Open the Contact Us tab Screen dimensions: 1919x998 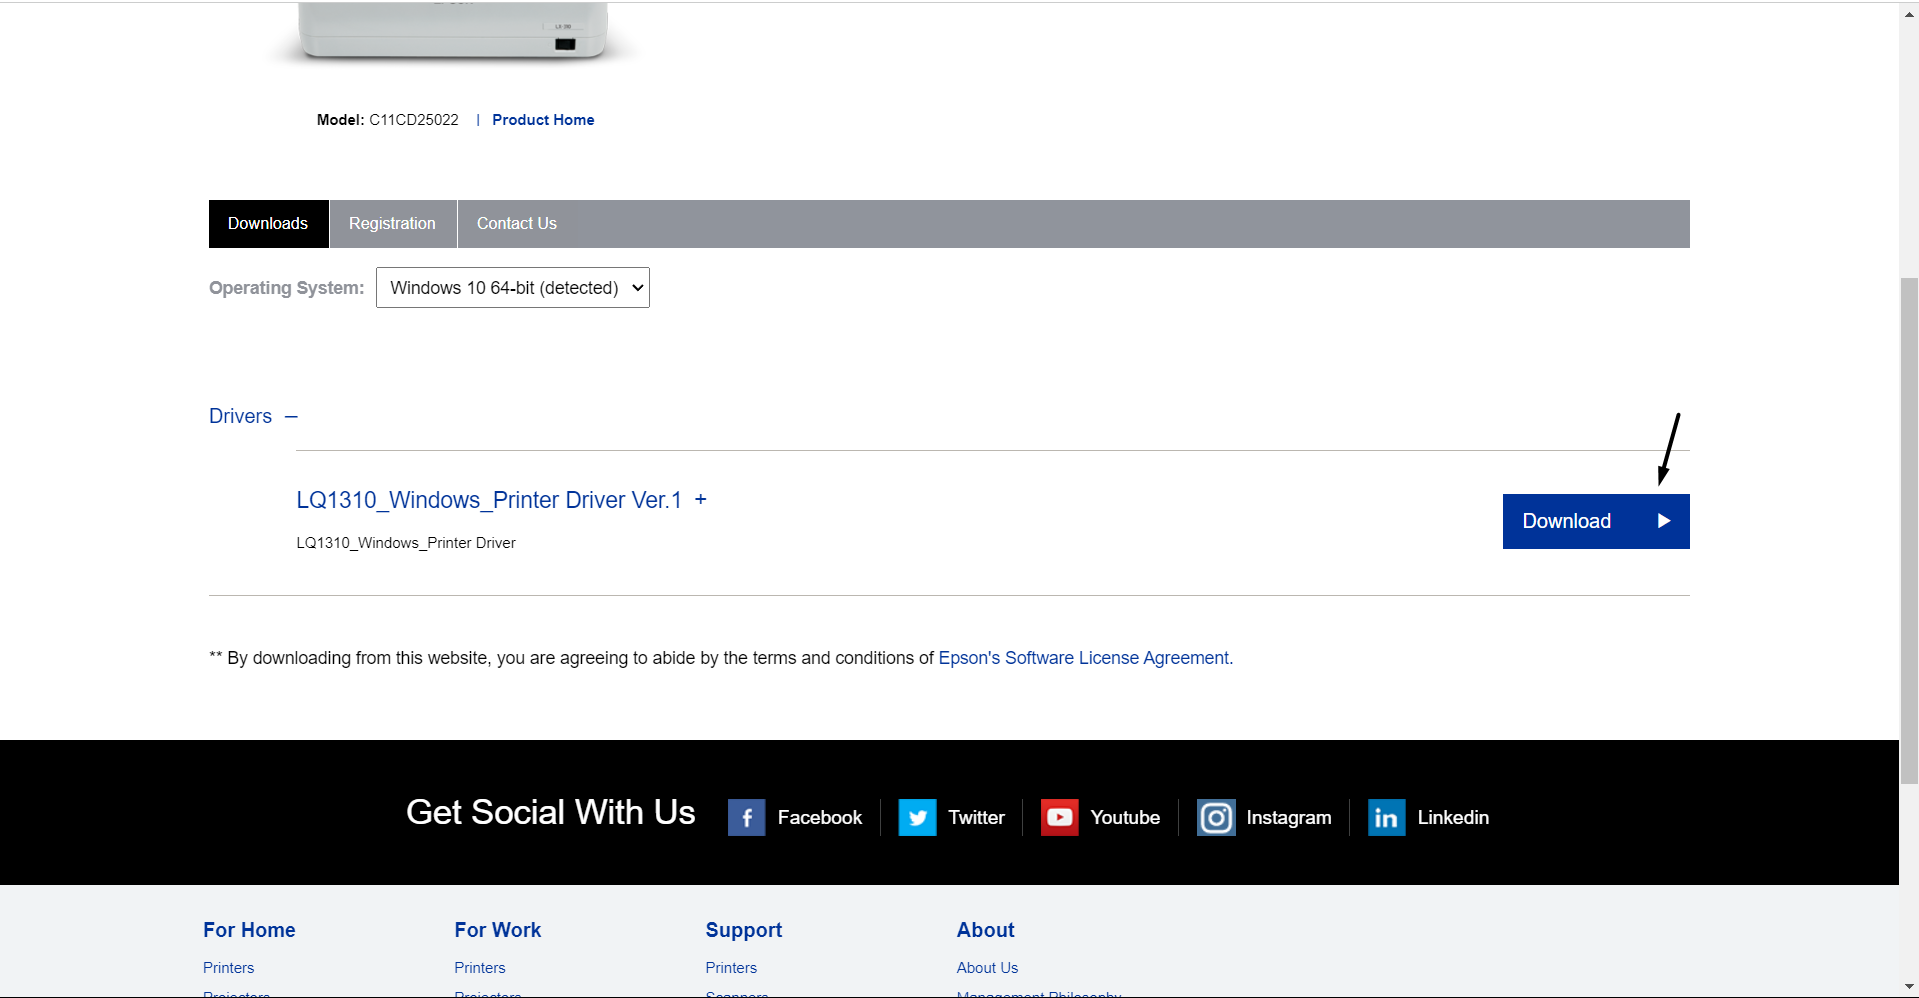pos(516,224)
